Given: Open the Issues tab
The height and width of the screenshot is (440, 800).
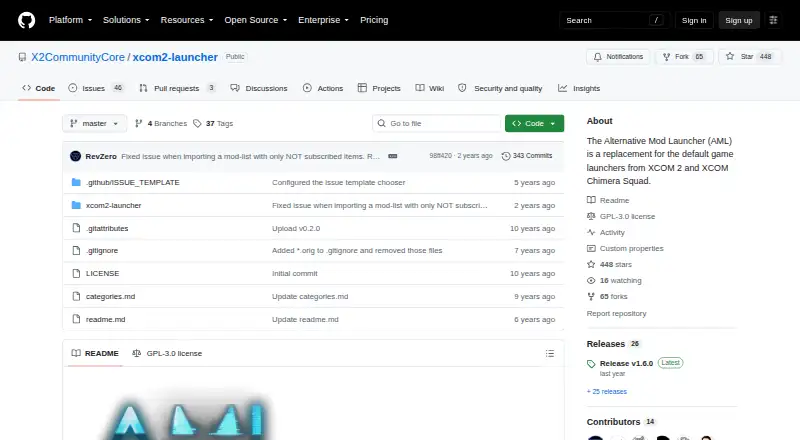Looking at the screenshot, I should pyautogui.click(x=96, y=88).
